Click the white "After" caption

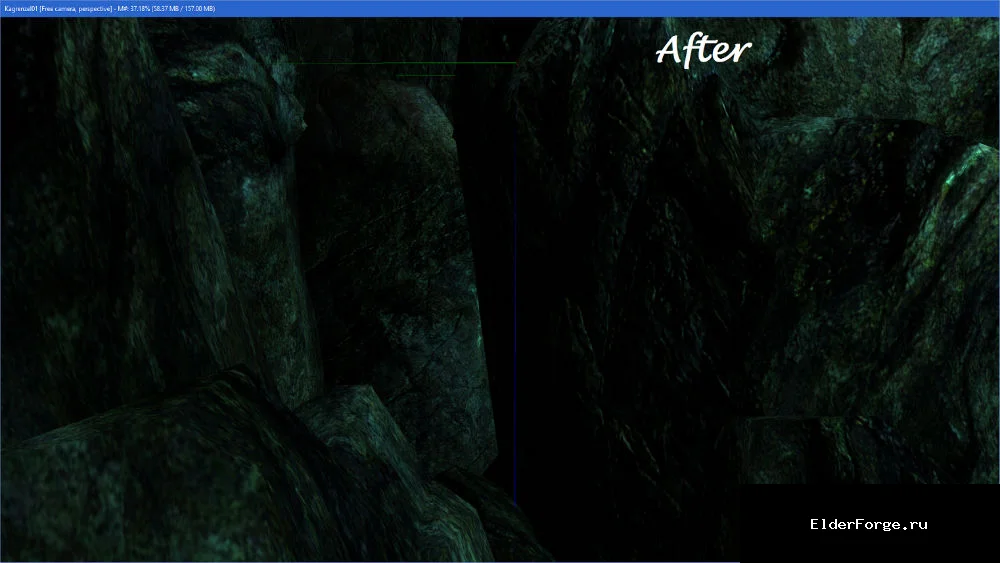click(703, 50)
